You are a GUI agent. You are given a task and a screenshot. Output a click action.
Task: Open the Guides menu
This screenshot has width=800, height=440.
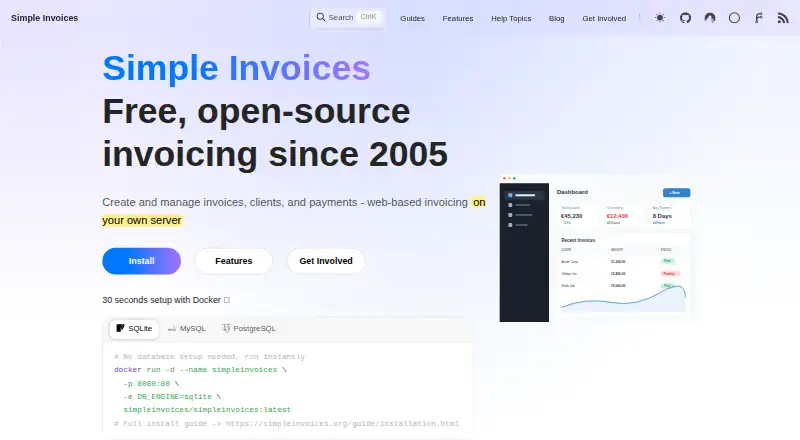click(412, 18)
